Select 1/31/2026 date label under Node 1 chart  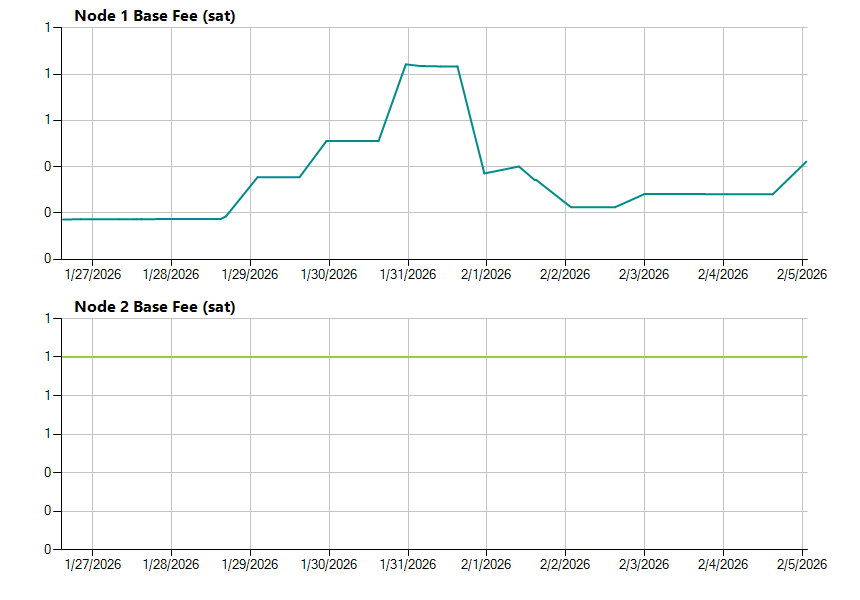(407, 274)
